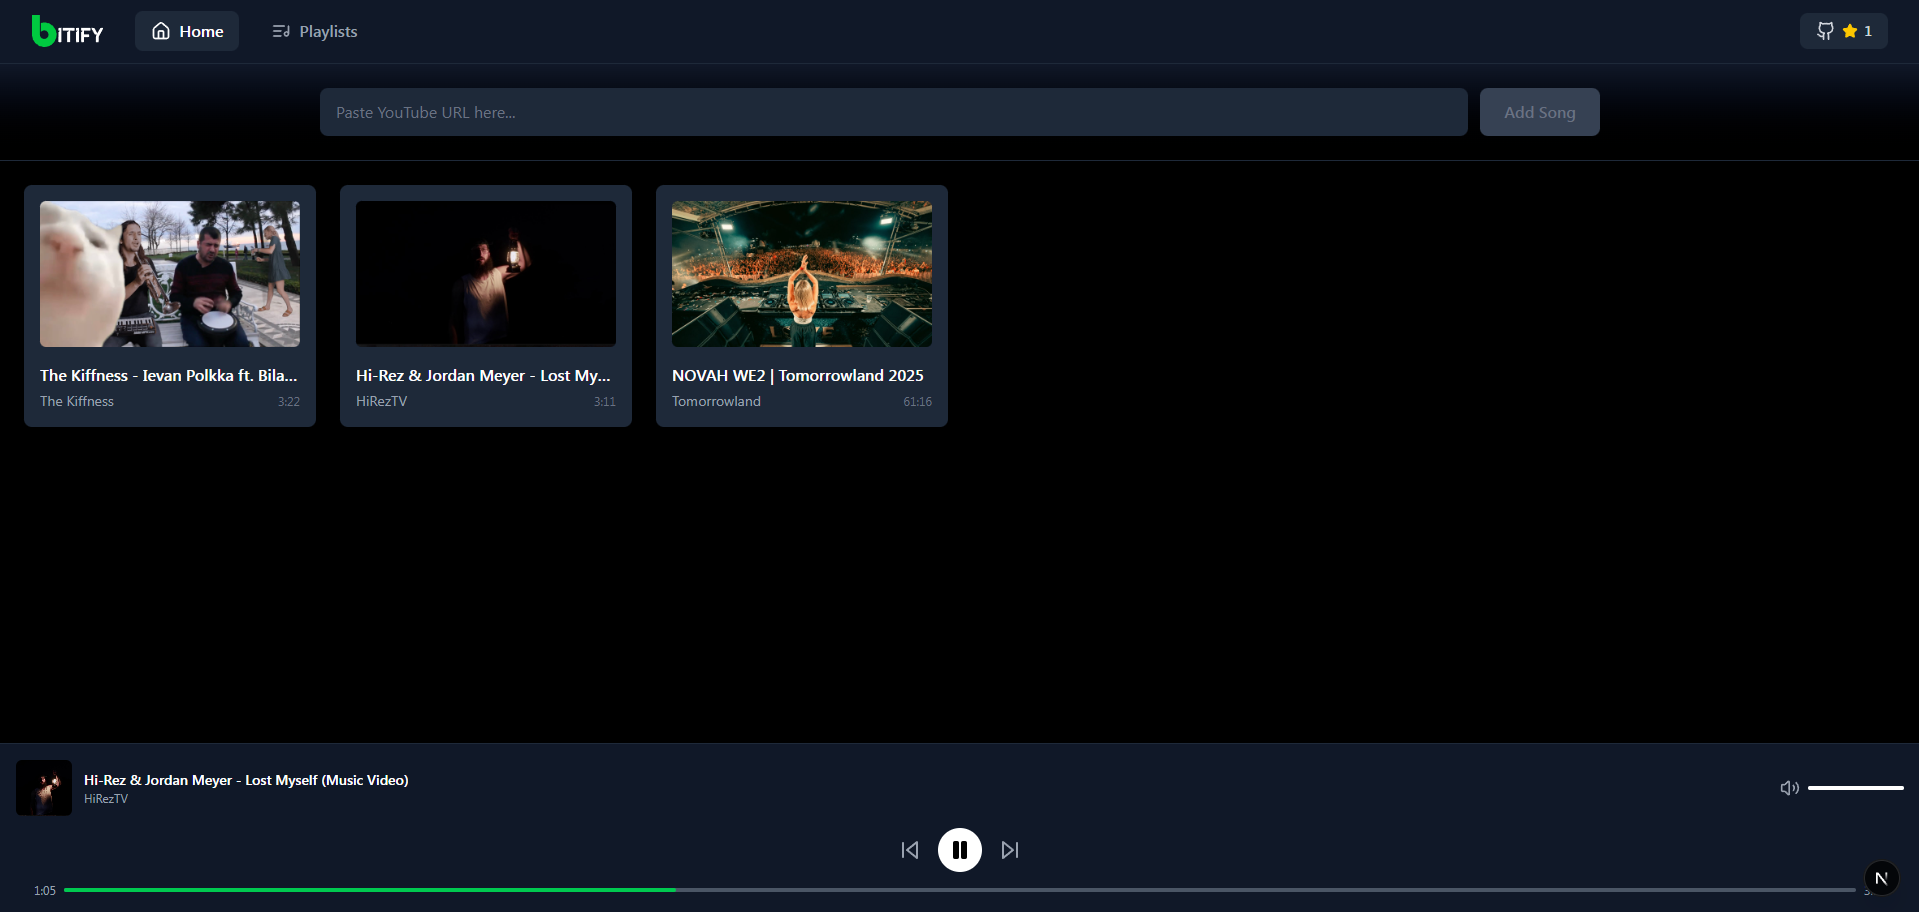Image resolution: width=1919 pixels, height=912 pixels.
Task: Click the house icon in the navigation bar
Action: (160, 31)
